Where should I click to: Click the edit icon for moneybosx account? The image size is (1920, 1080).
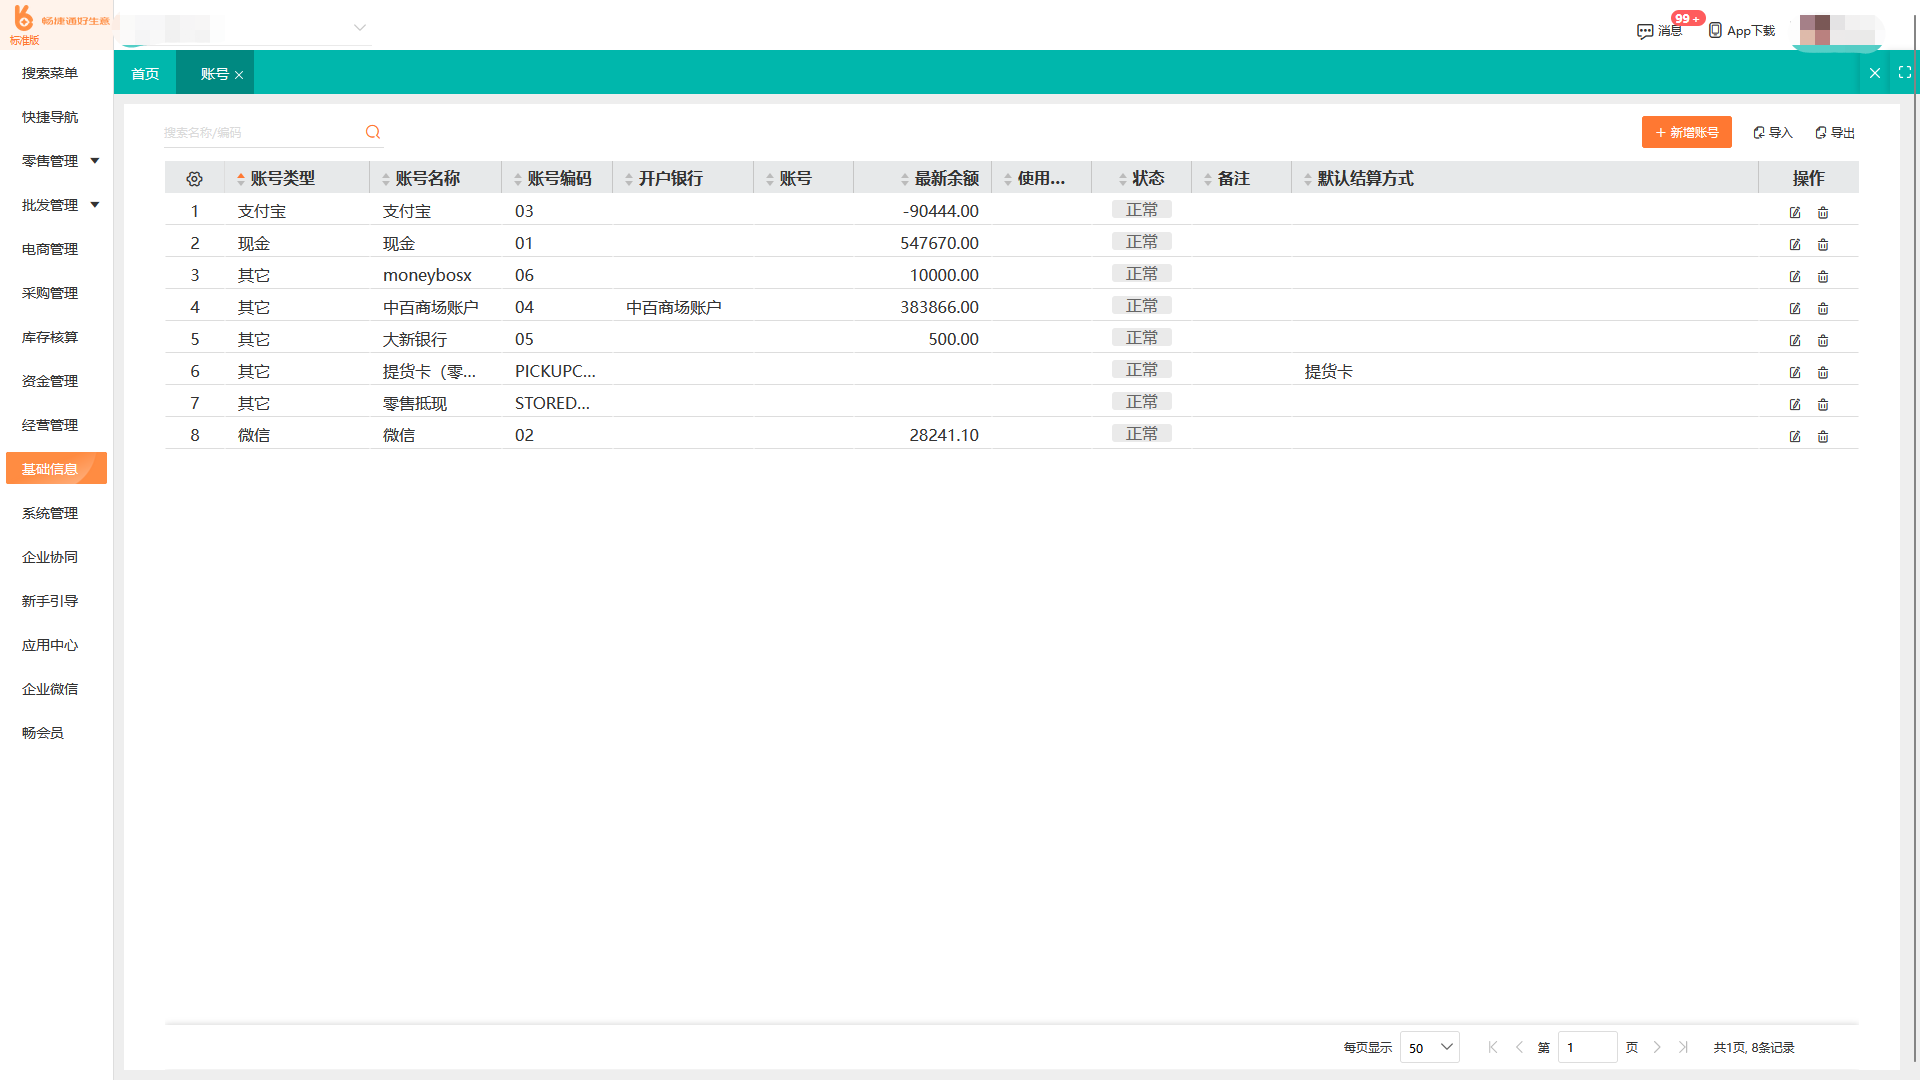1795,274
